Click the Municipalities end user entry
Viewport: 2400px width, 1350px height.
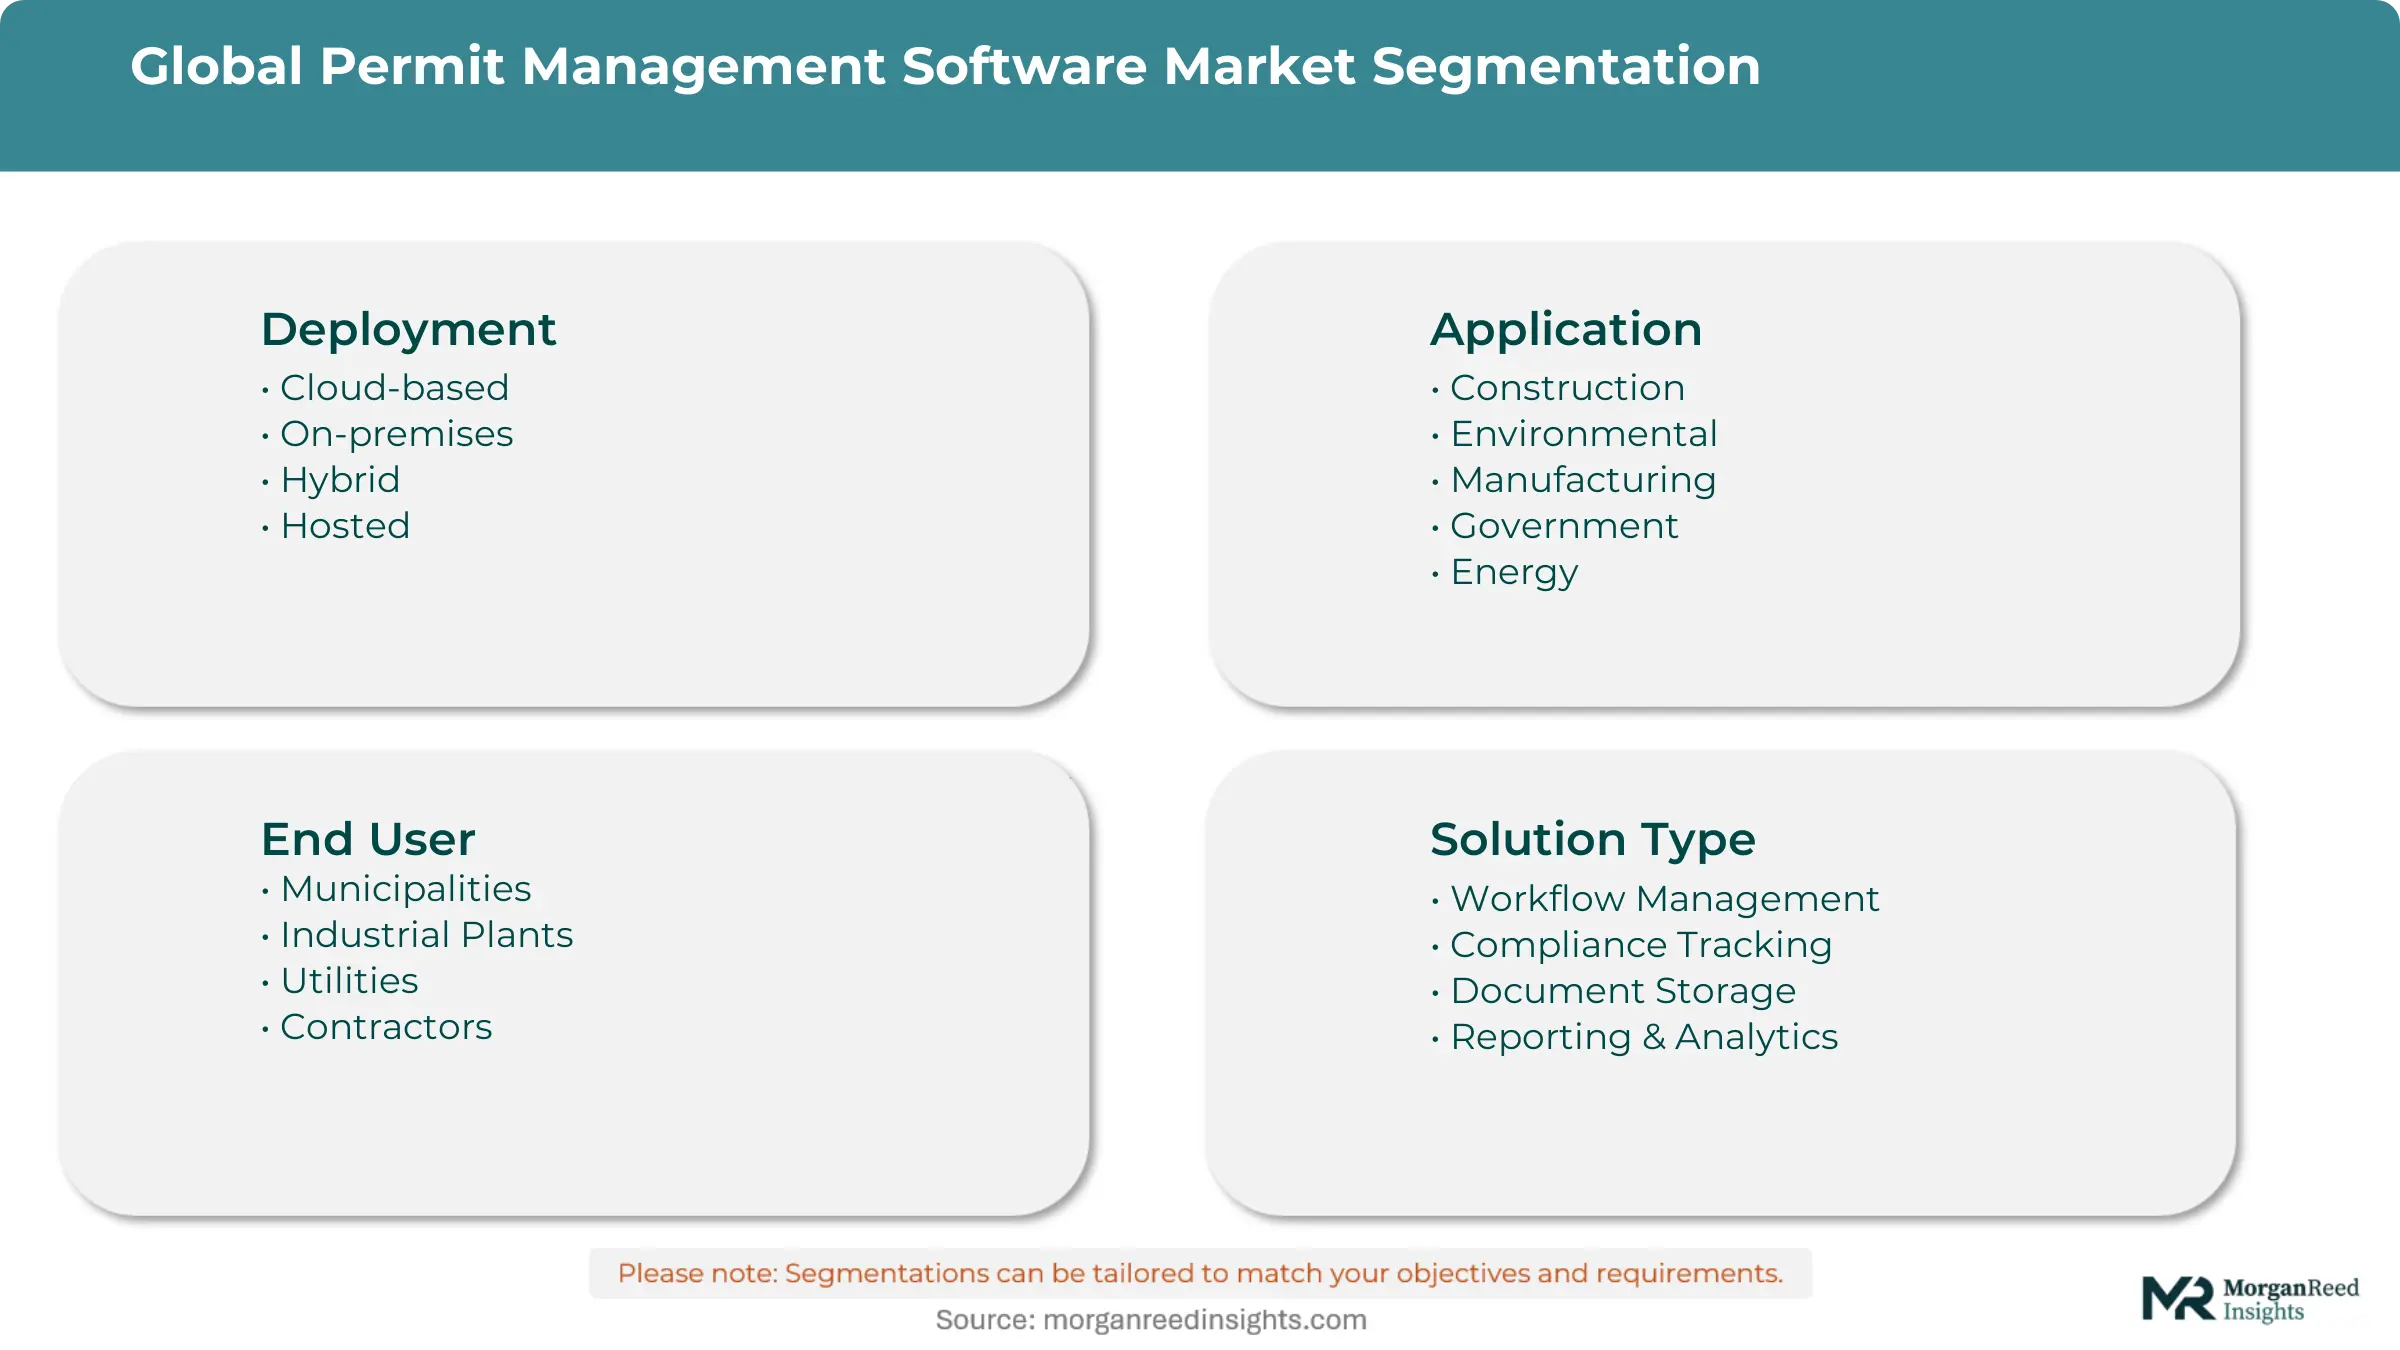click(x=406, y=889)
